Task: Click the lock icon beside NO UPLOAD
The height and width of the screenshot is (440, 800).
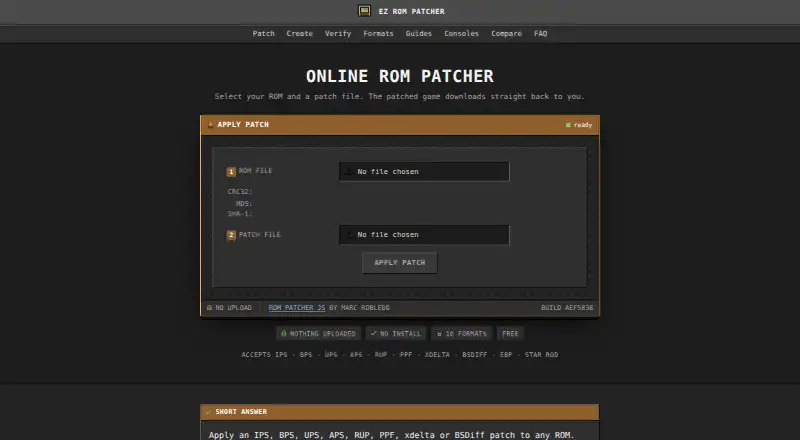Action: coord(209,308)
